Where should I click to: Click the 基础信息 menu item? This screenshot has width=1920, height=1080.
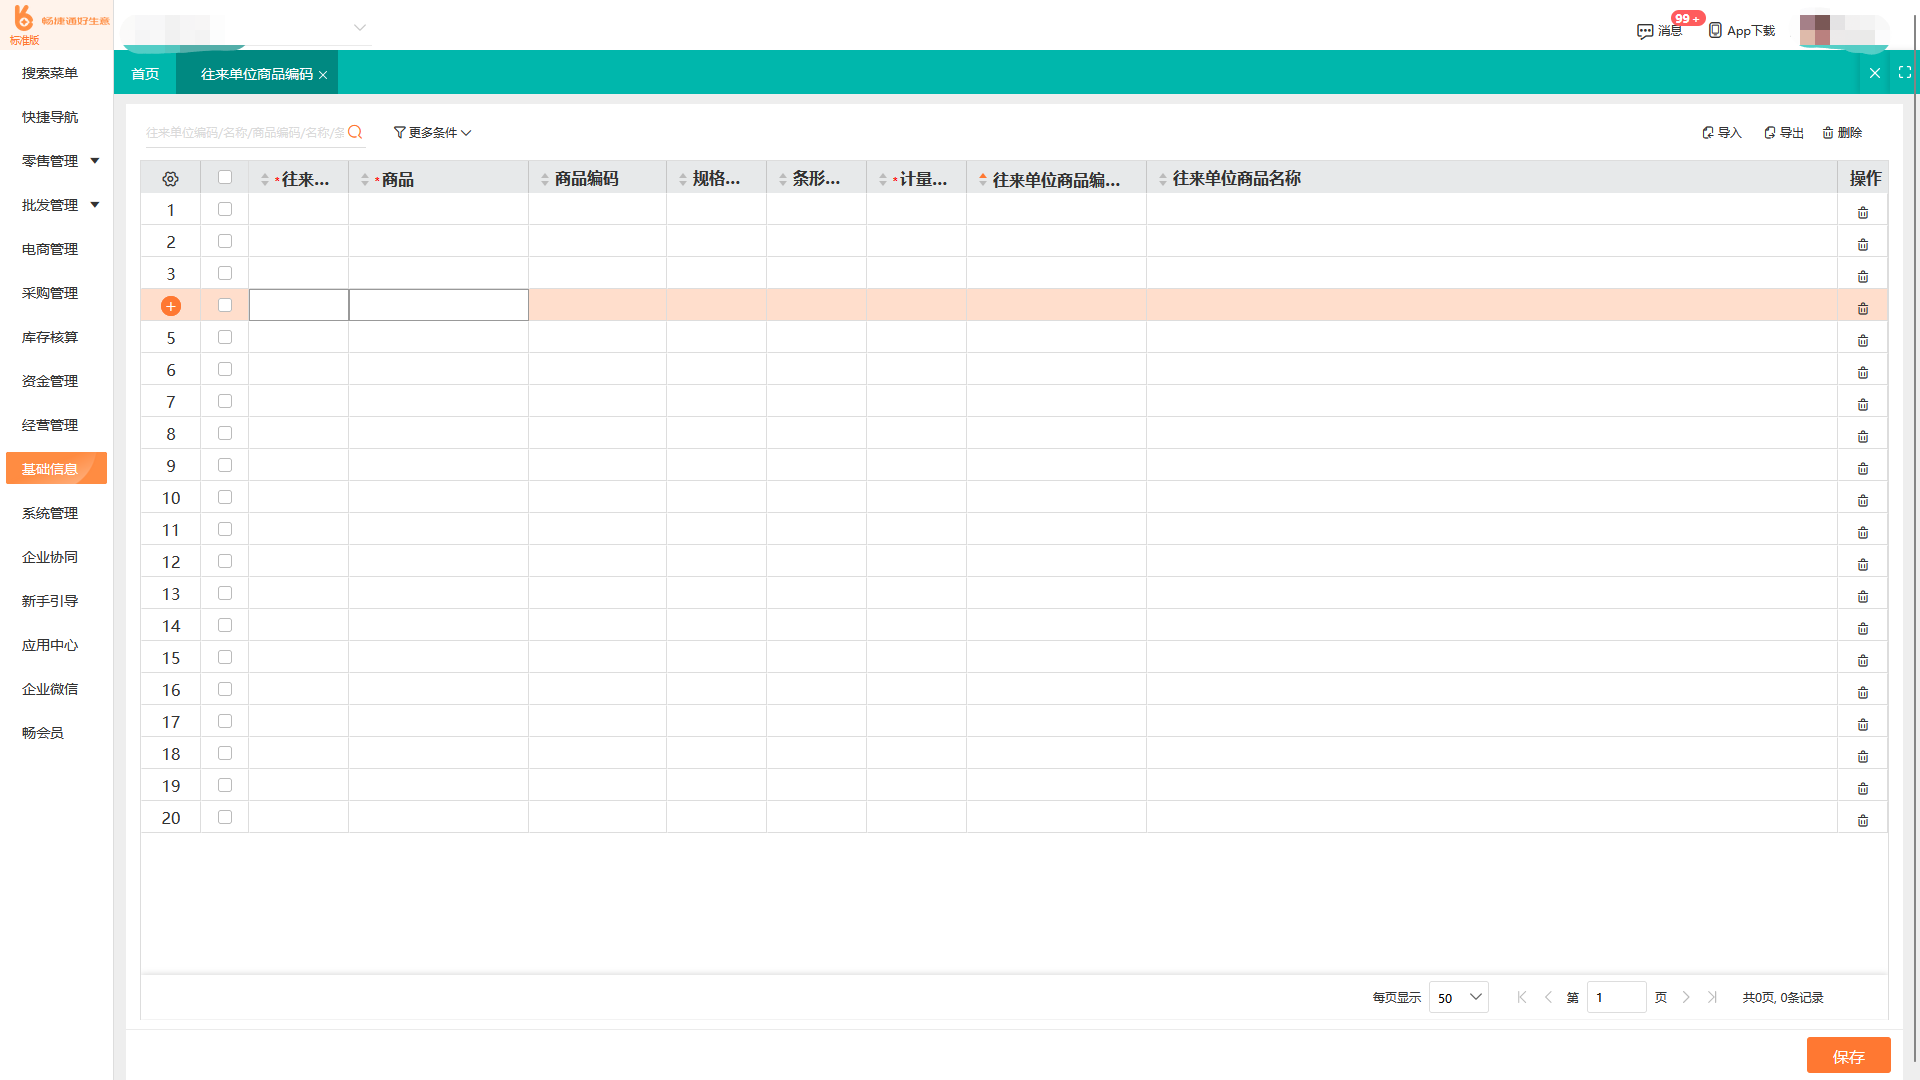tap(51, 468)
